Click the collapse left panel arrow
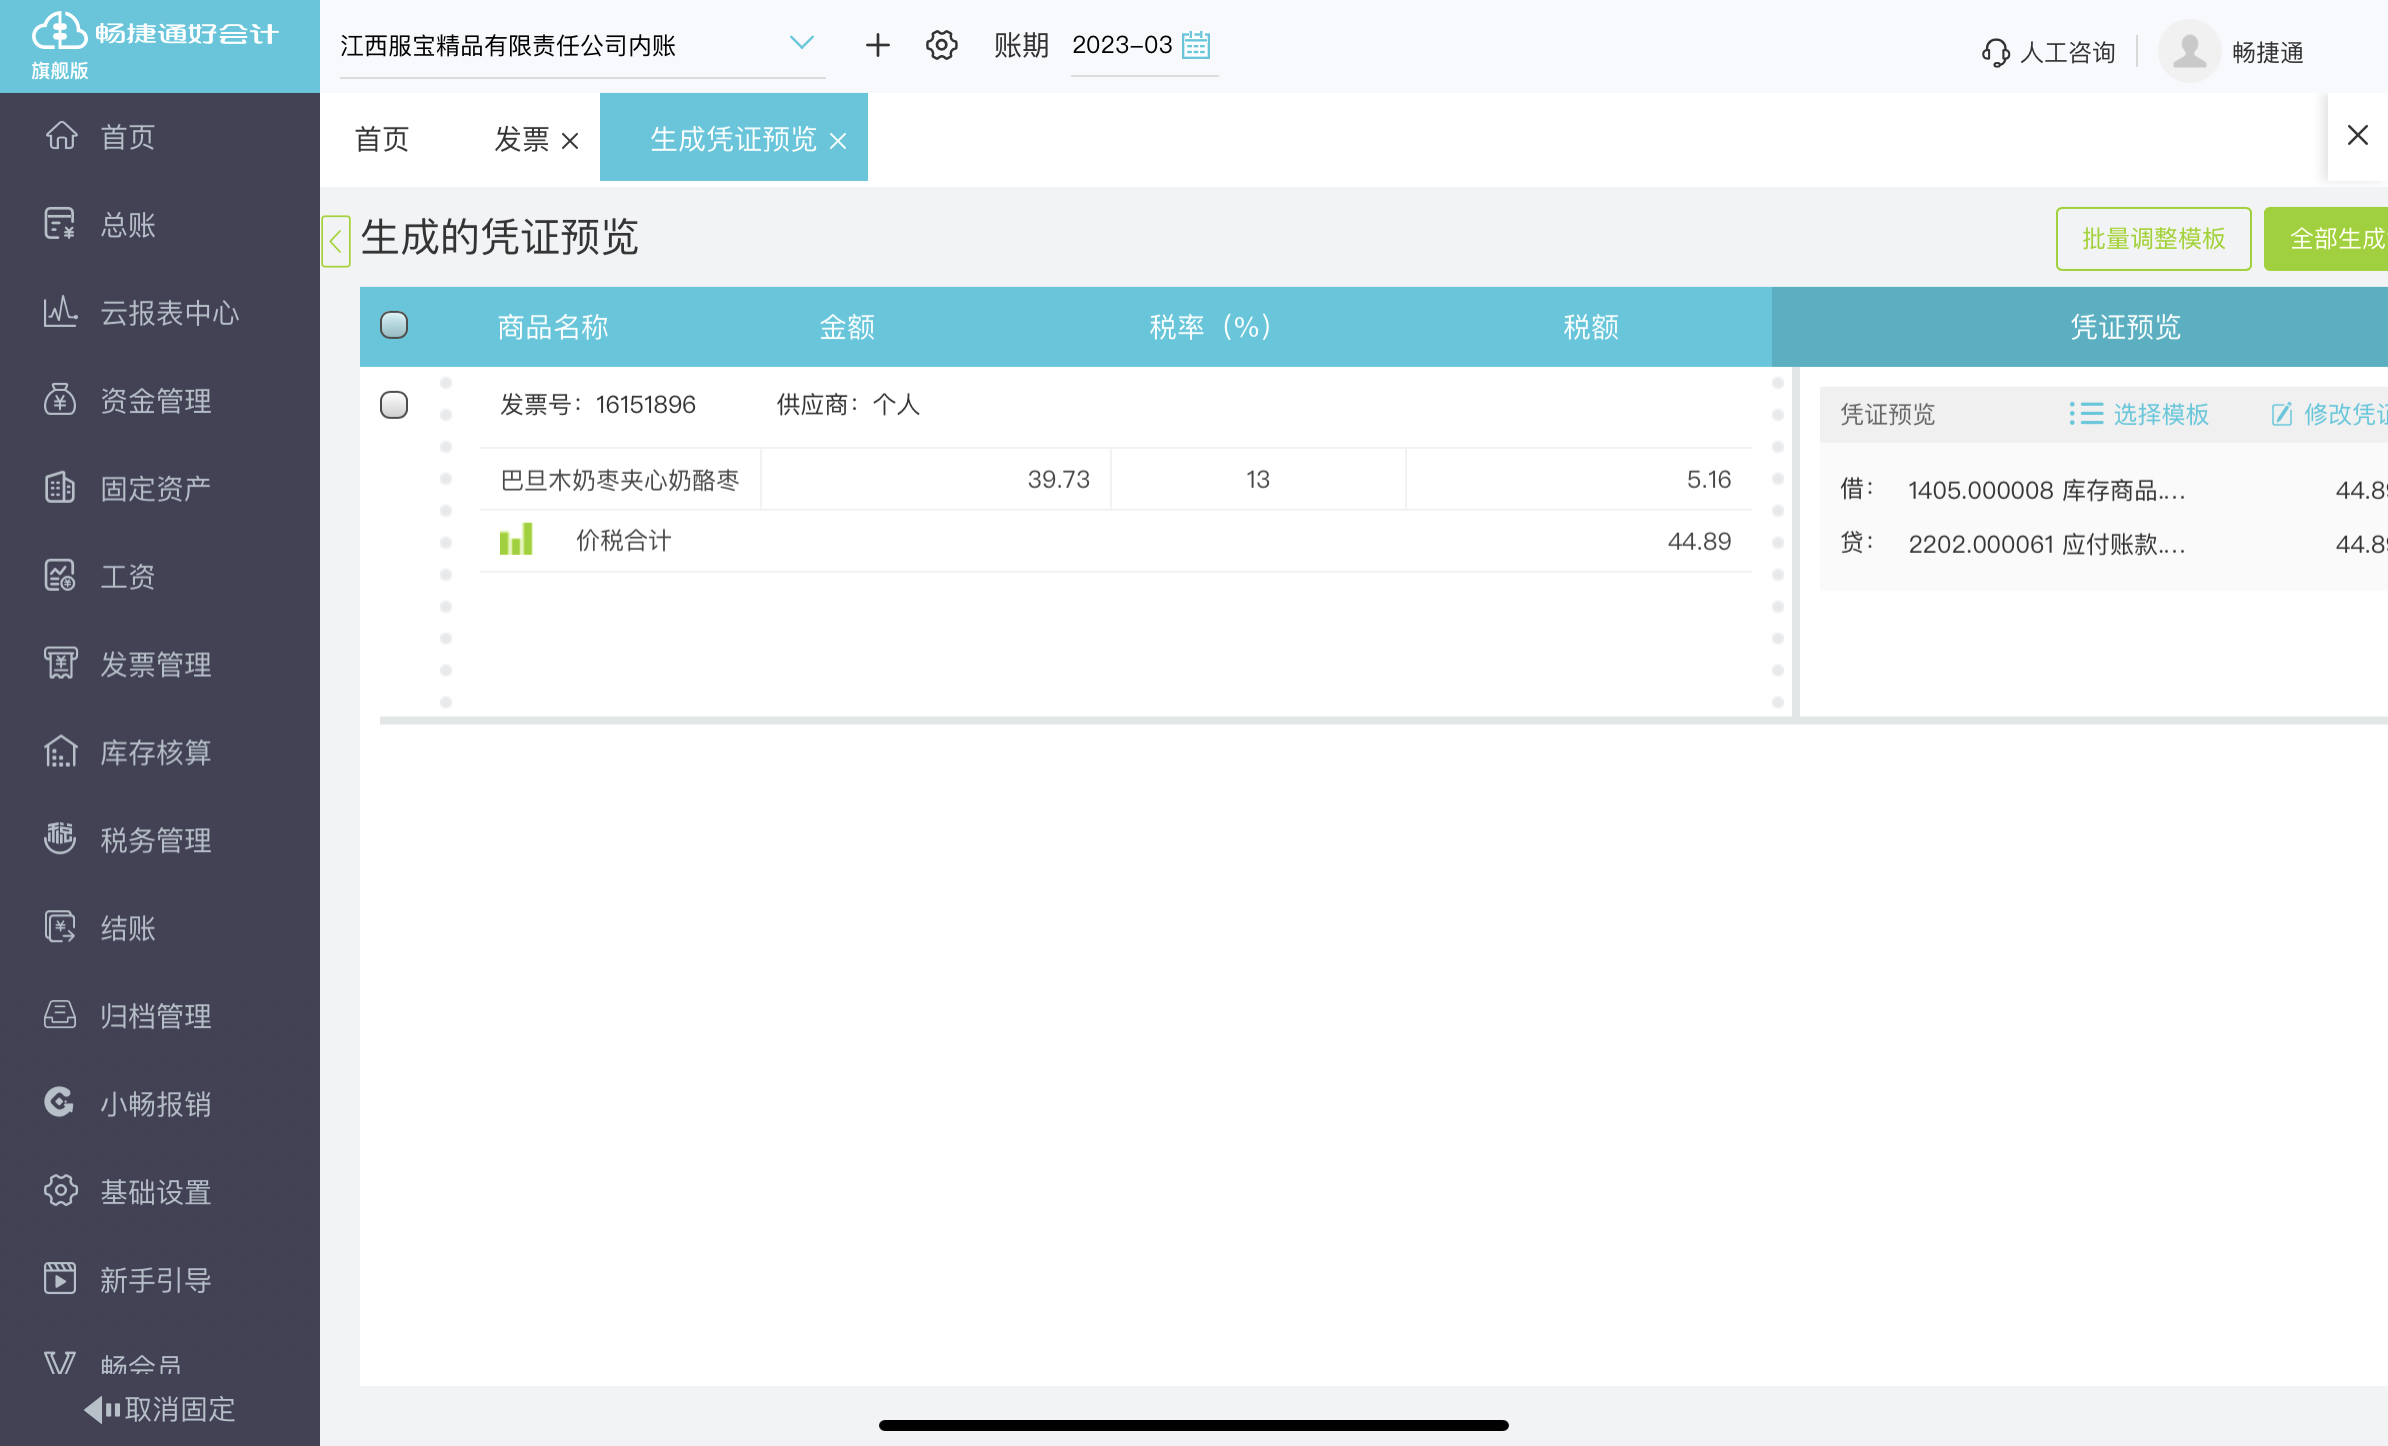This screenshot has height=1446, width=2388. (x=336, y=239)
